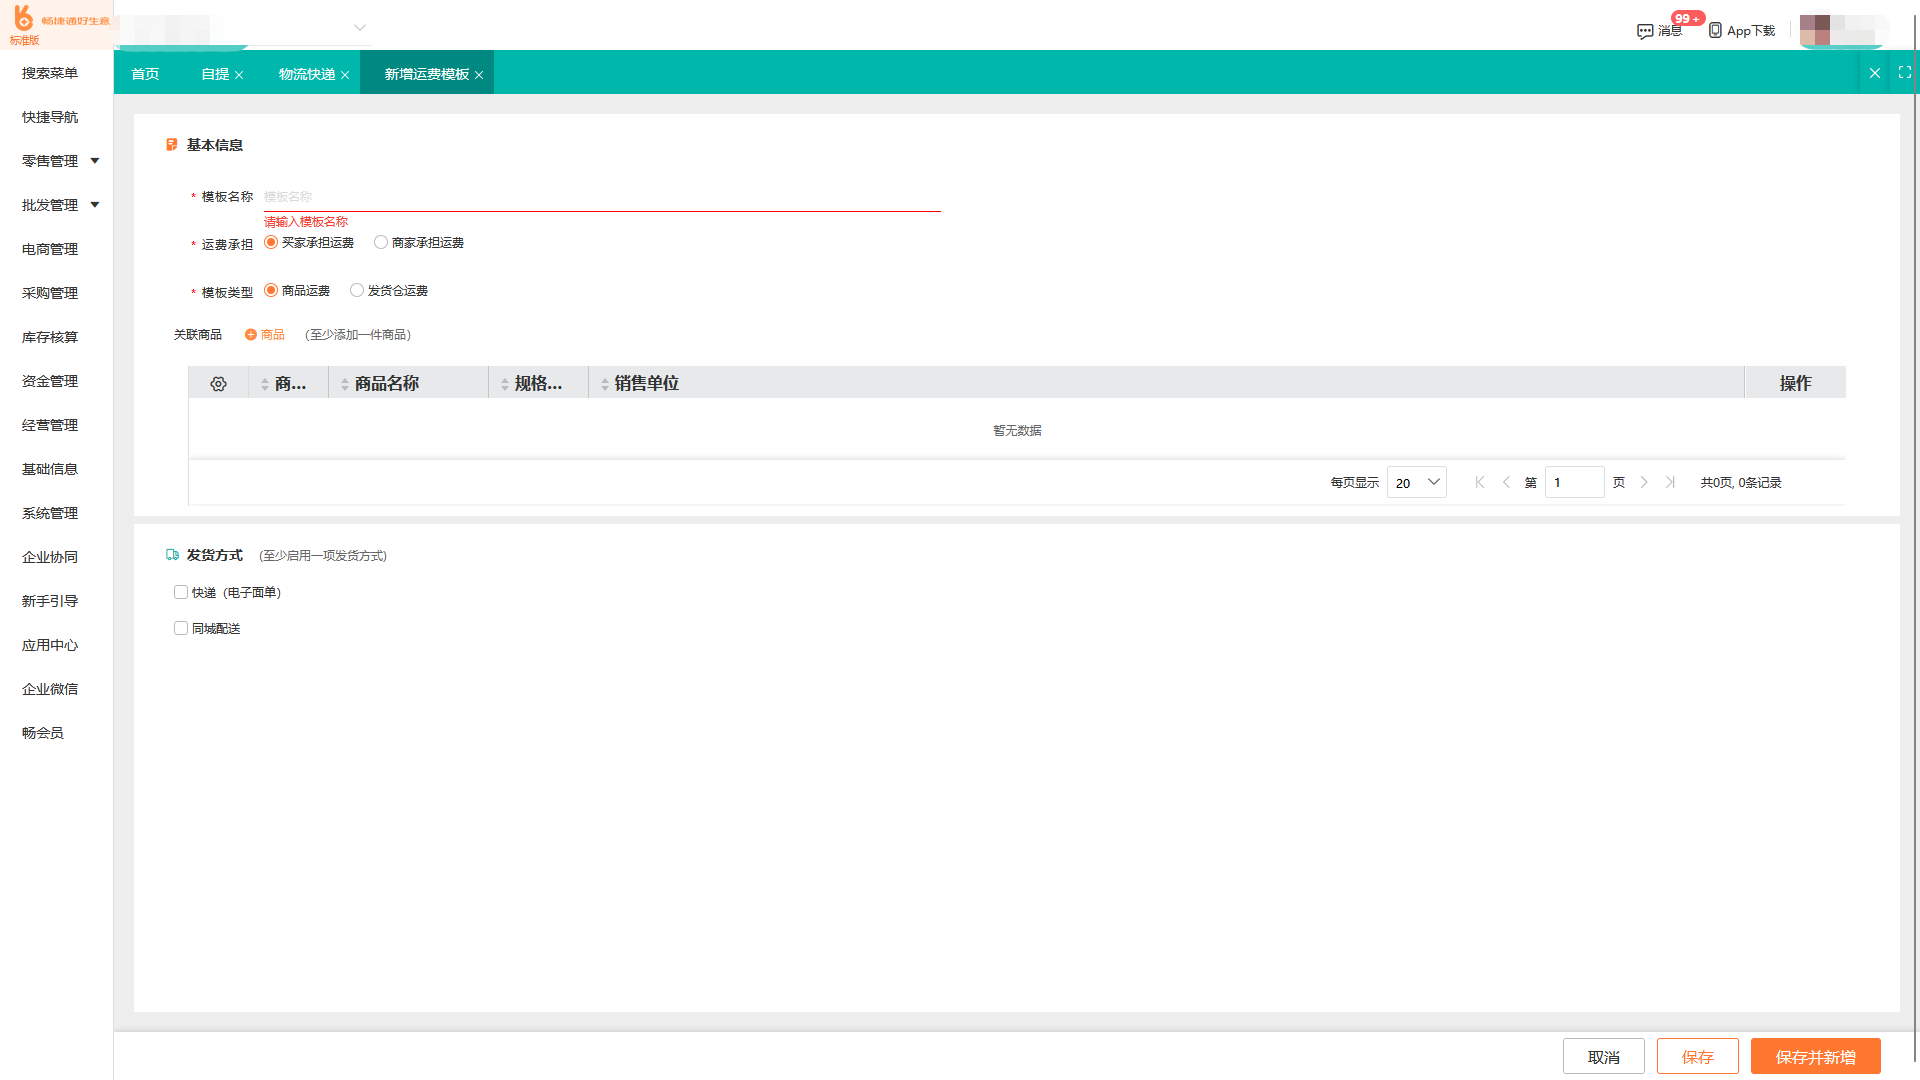Expand 每页显示 number dropdown

tap(1418, 481)
